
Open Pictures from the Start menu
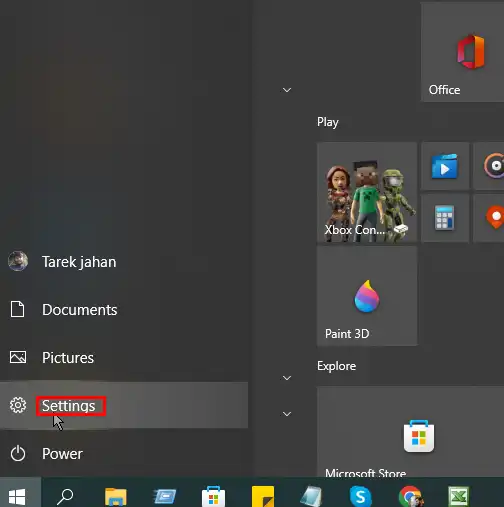pyautogui.click(x=124, y=357)
